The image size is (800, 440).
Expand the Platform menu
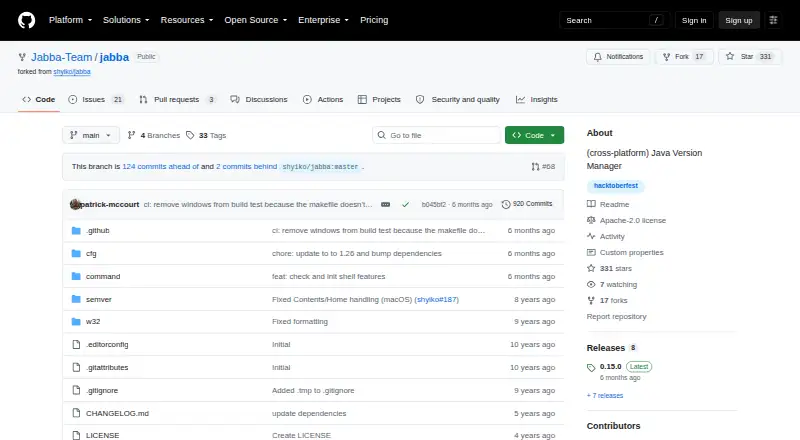click(70, 20)
